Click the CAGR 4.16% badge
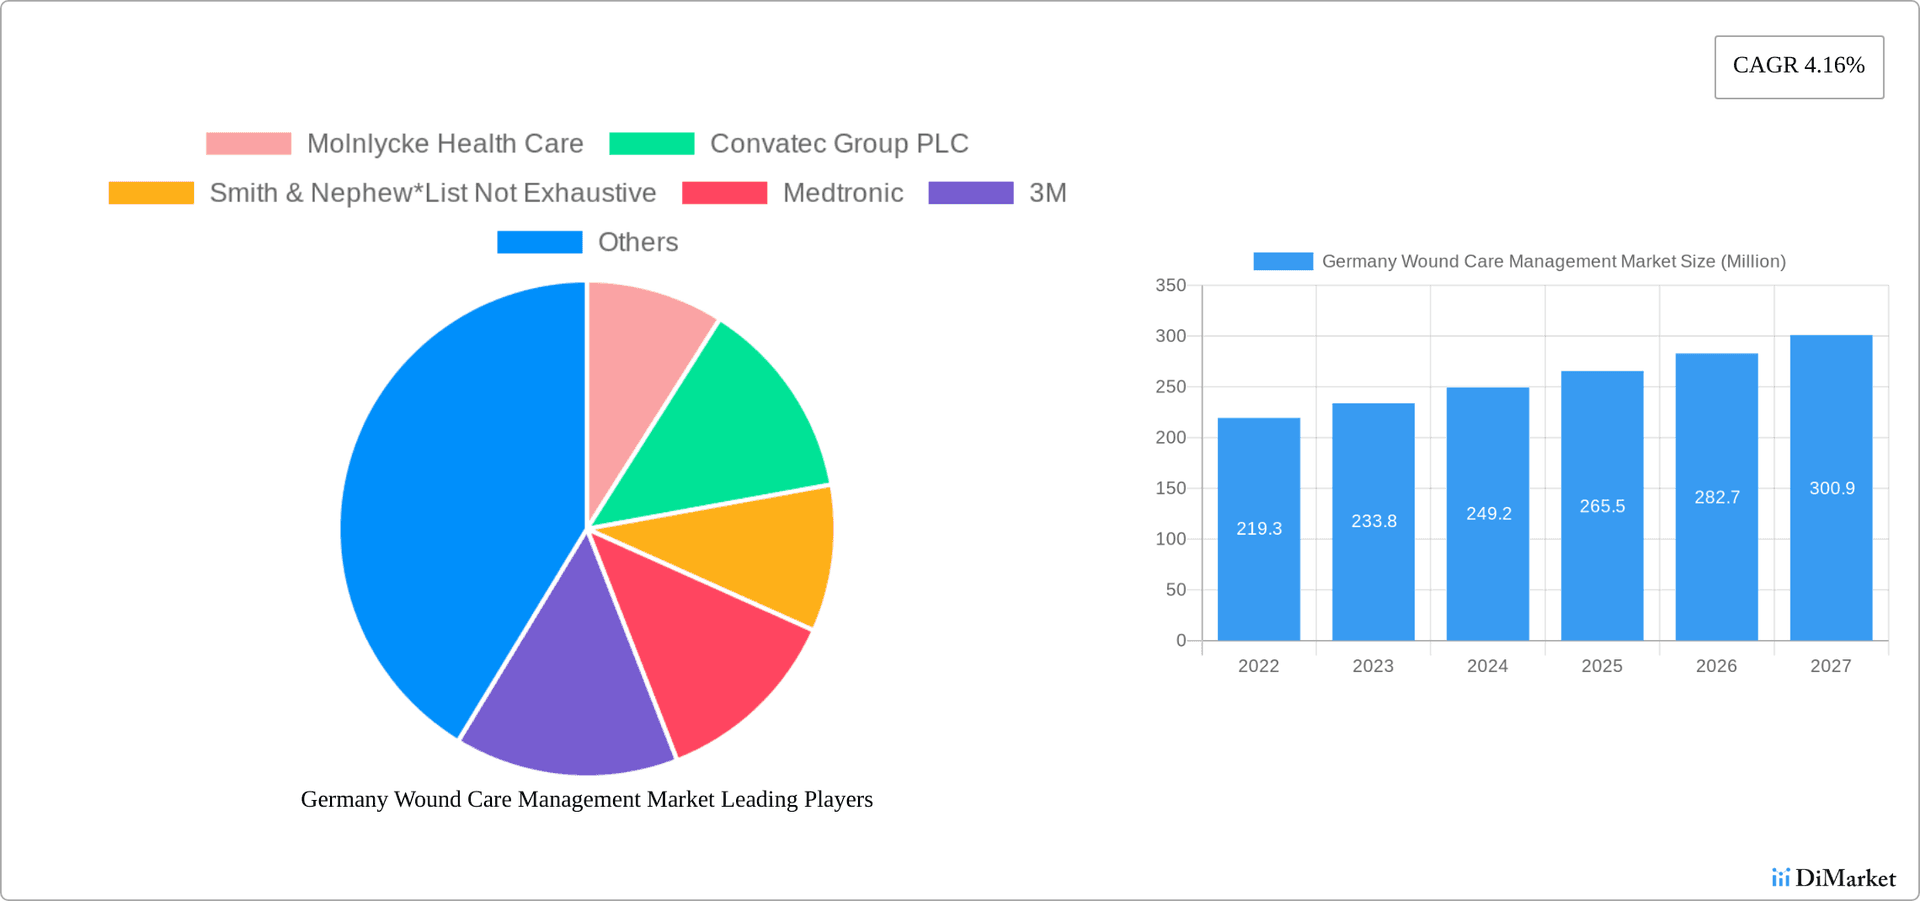Image resolution: width=1920 pixels, height=901 pixels. point(1798,66)
